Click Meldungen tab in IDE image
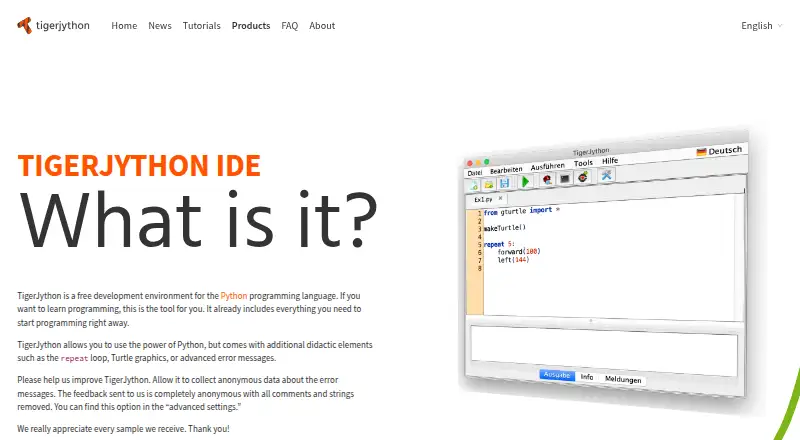This screenshot has height=440, width=800. point(623,379)
